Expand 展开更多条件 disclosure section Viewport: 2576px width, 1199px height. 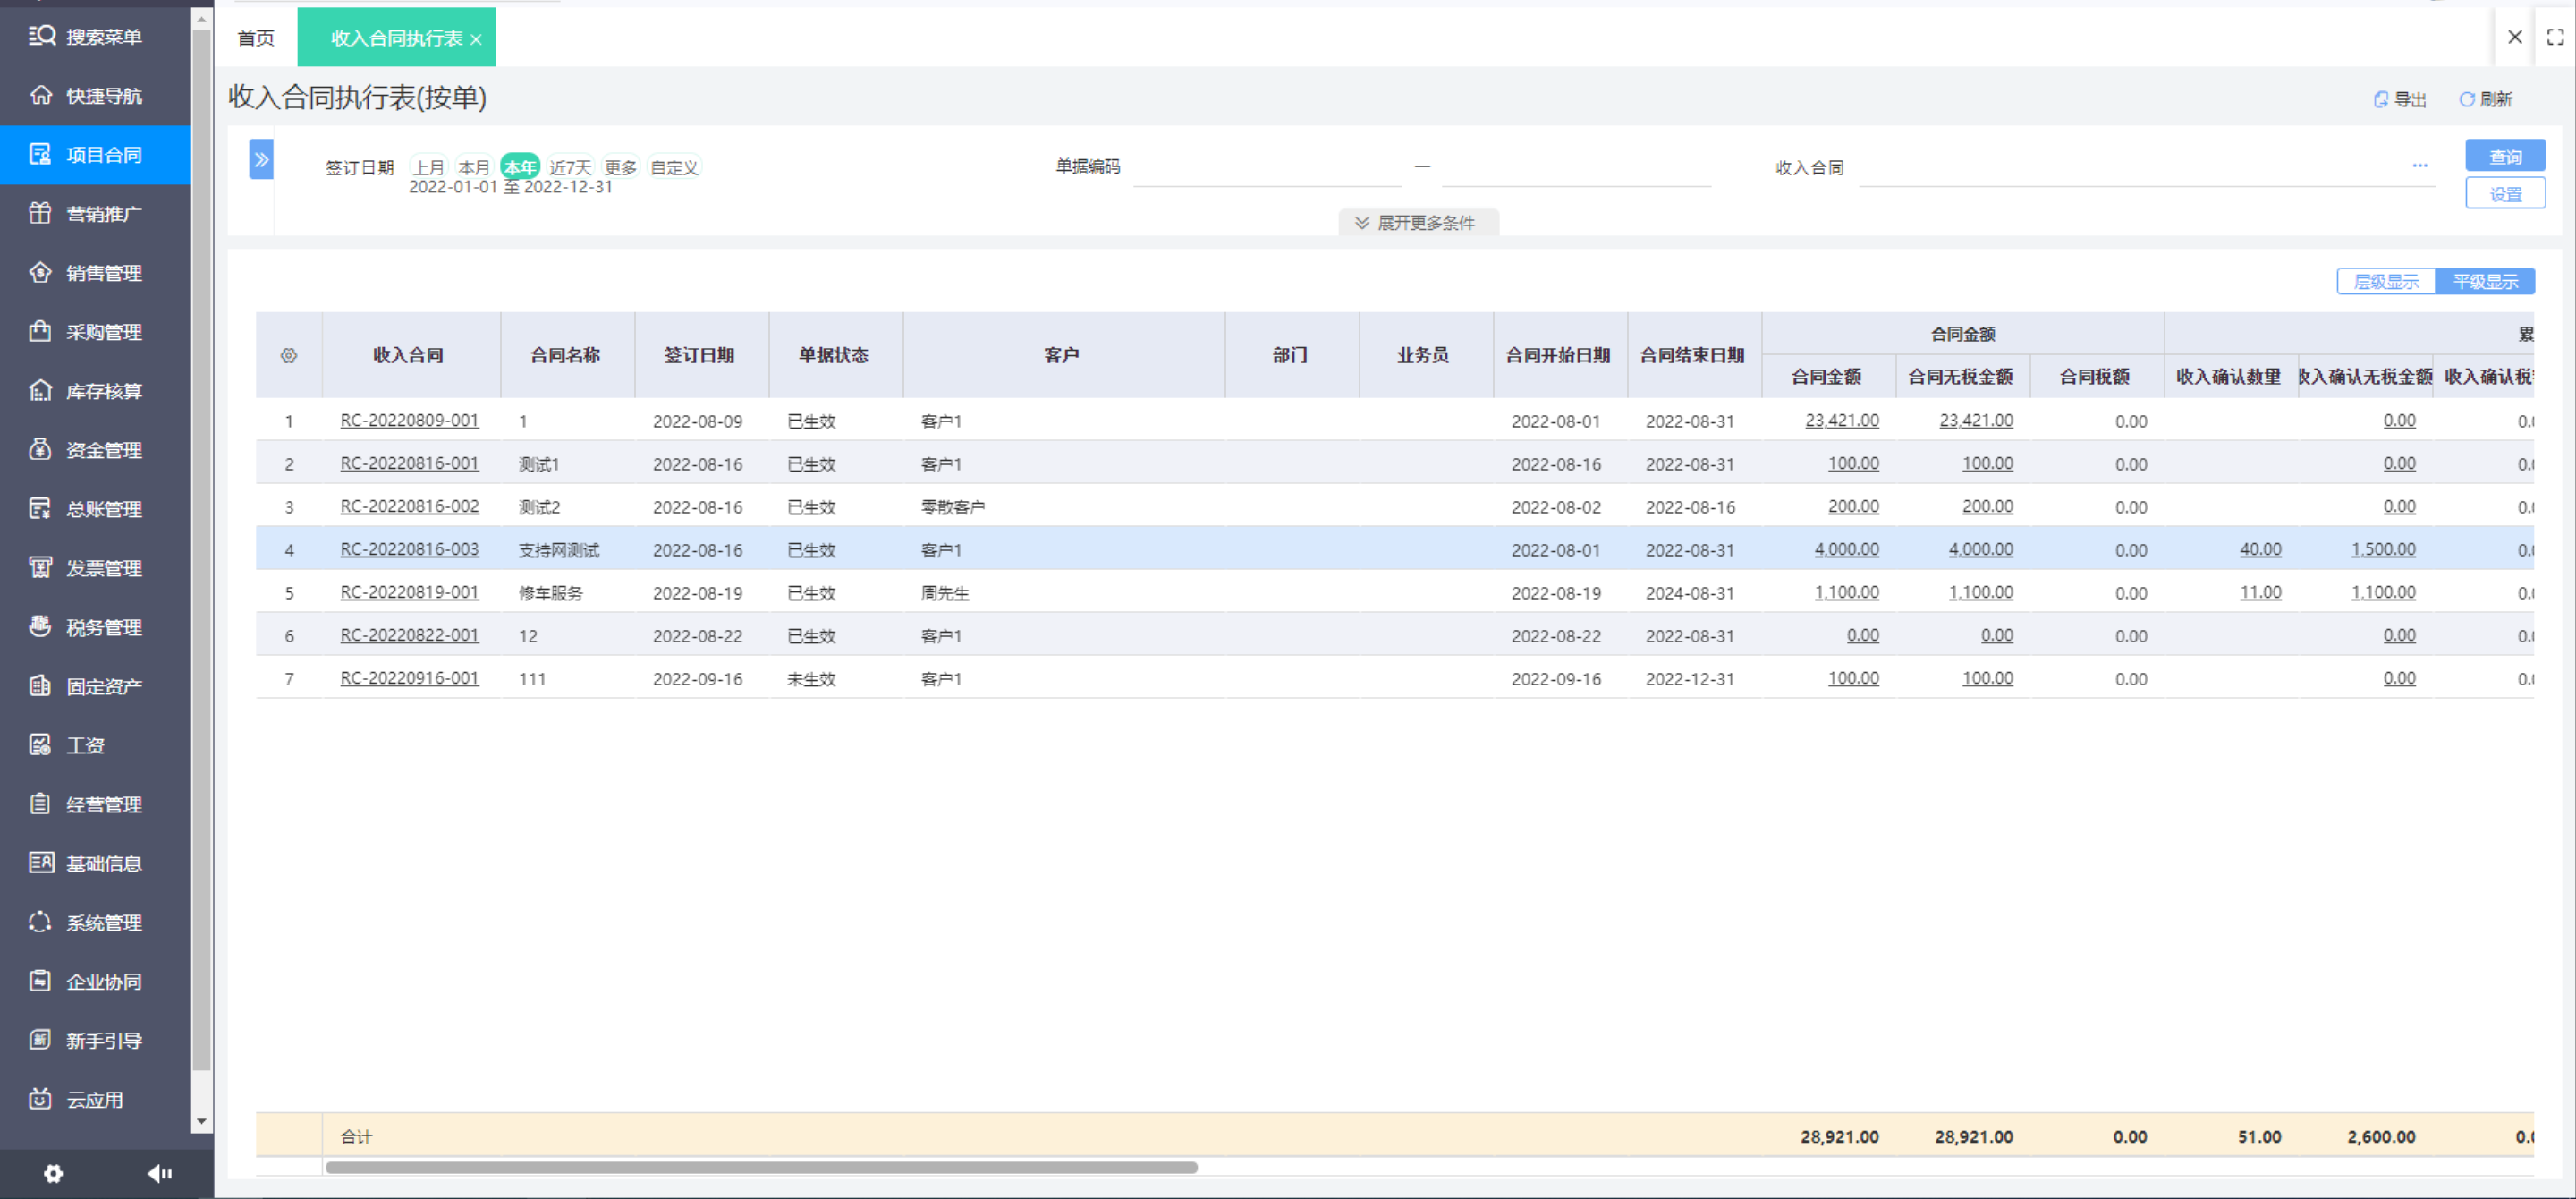pyautogui.click(x=1416, y=222)
